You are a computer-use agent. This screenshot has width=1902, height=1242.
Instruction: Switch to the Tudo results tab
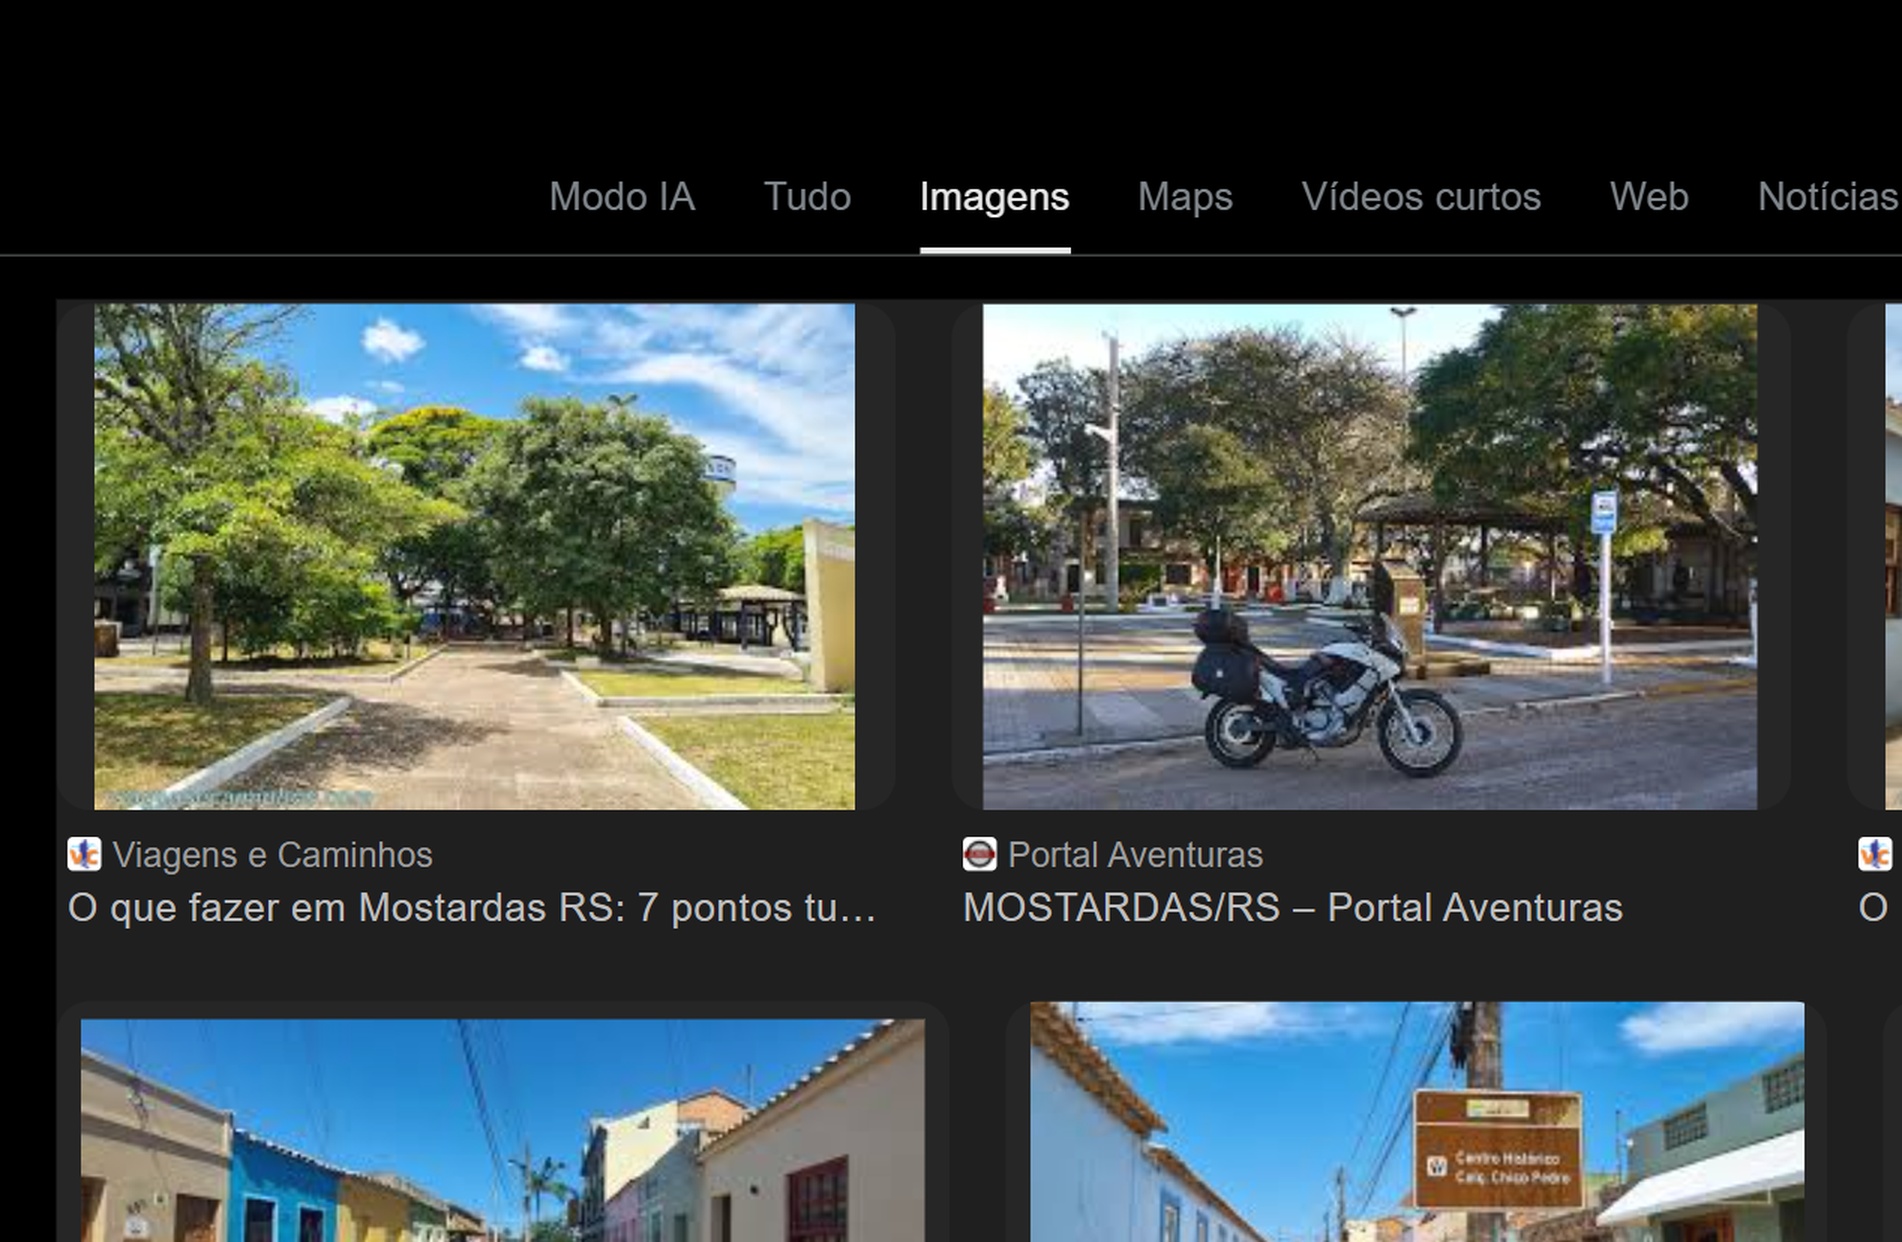pyautogui.click(x=807, y=197)
